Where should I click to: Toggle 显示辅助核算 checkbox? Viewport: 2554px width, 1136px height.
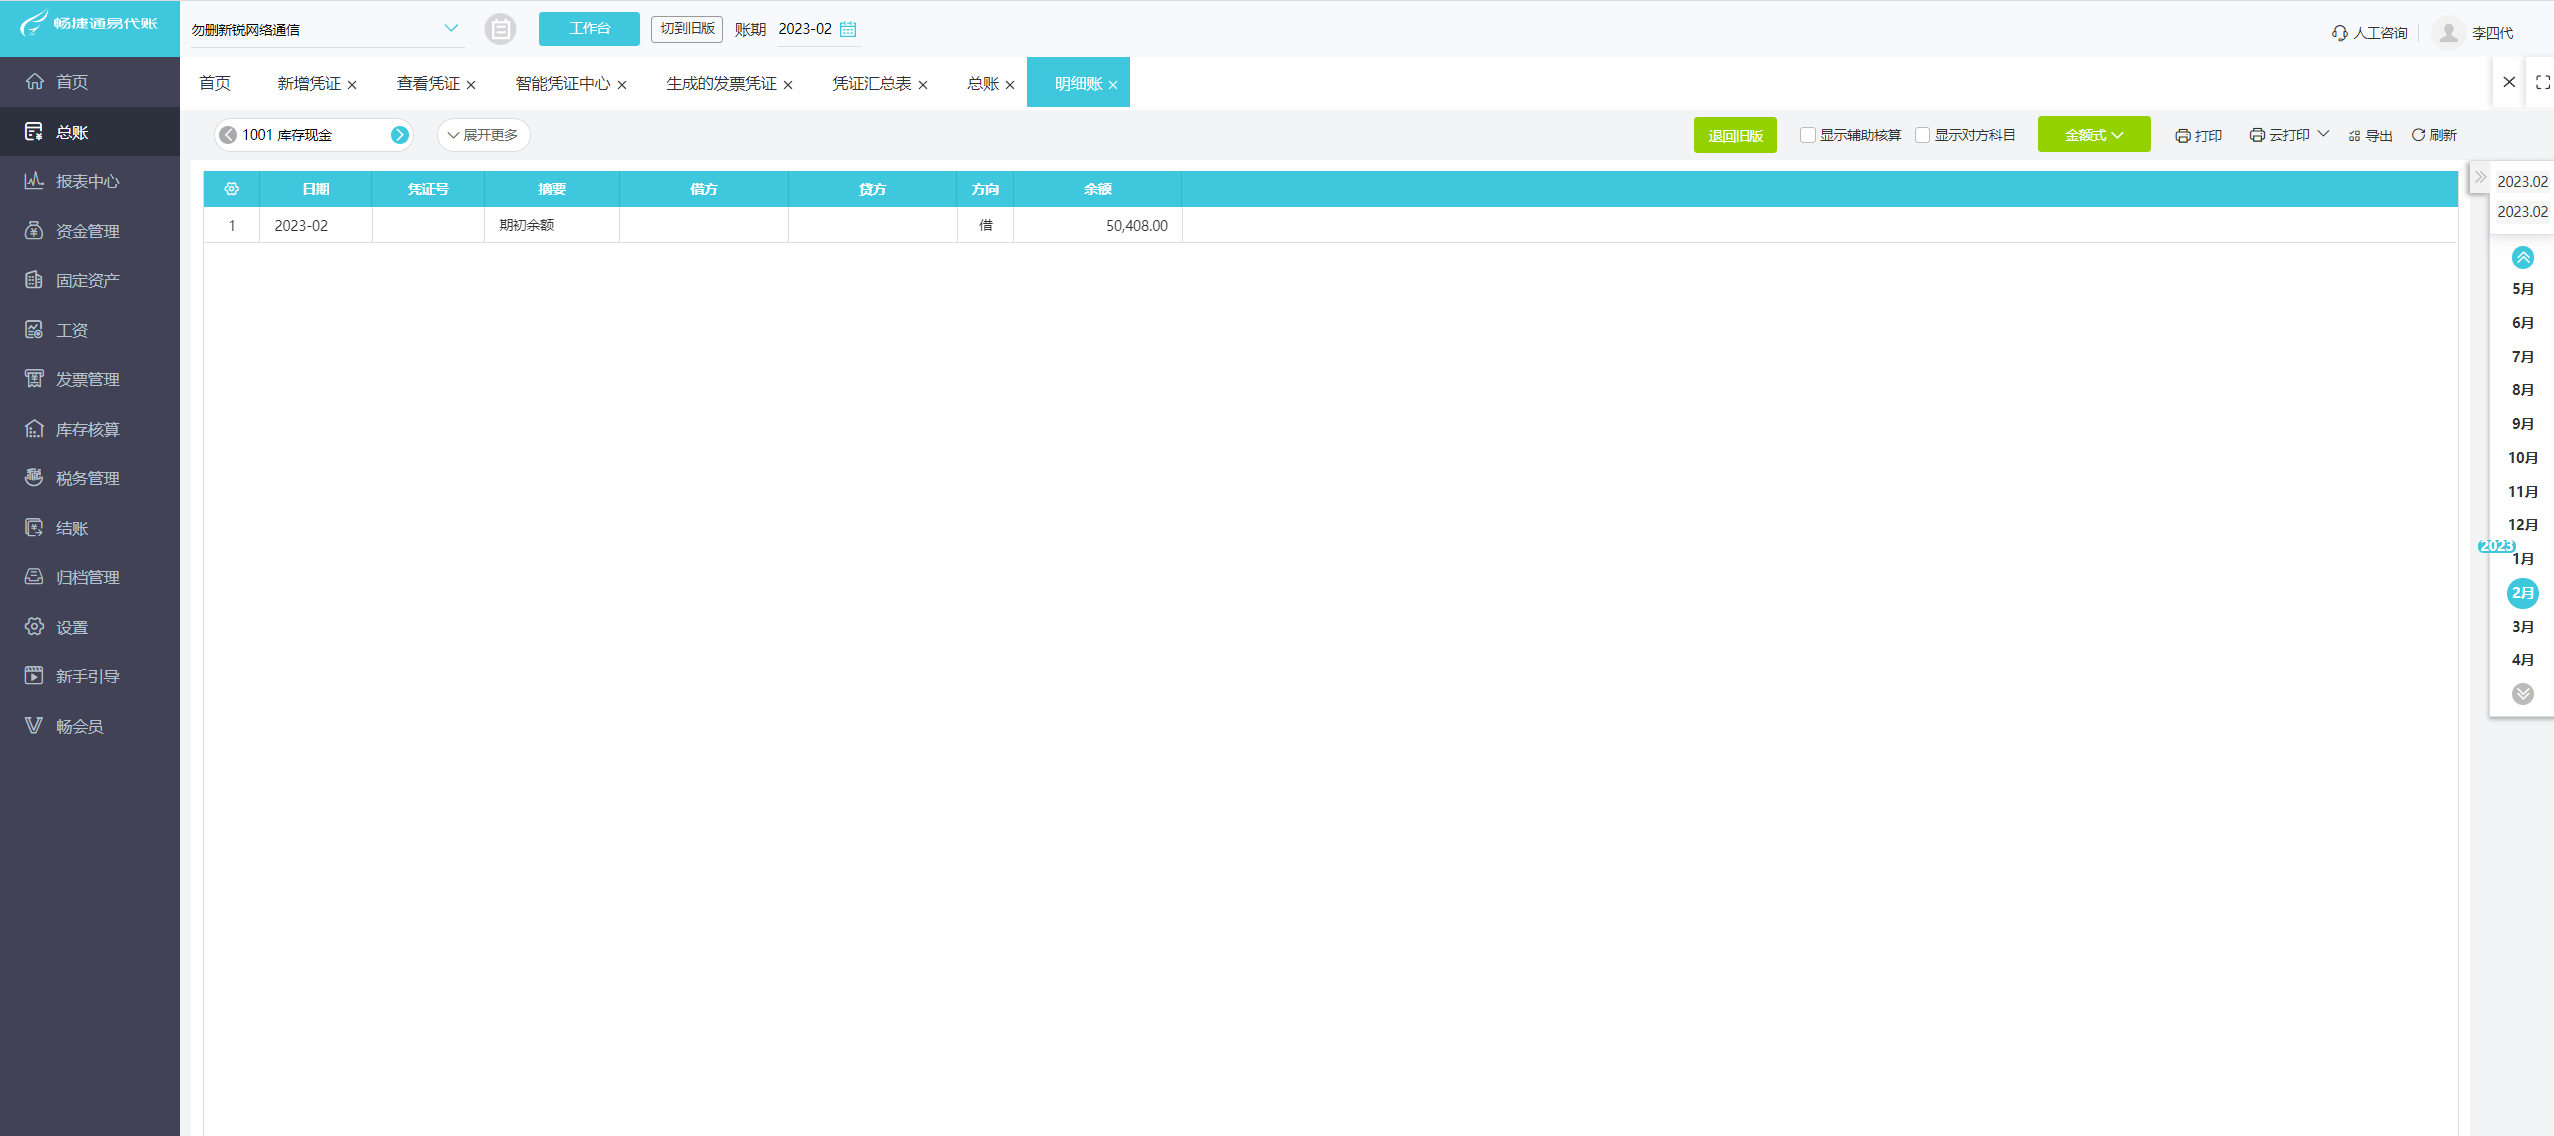click(1805, 135)
